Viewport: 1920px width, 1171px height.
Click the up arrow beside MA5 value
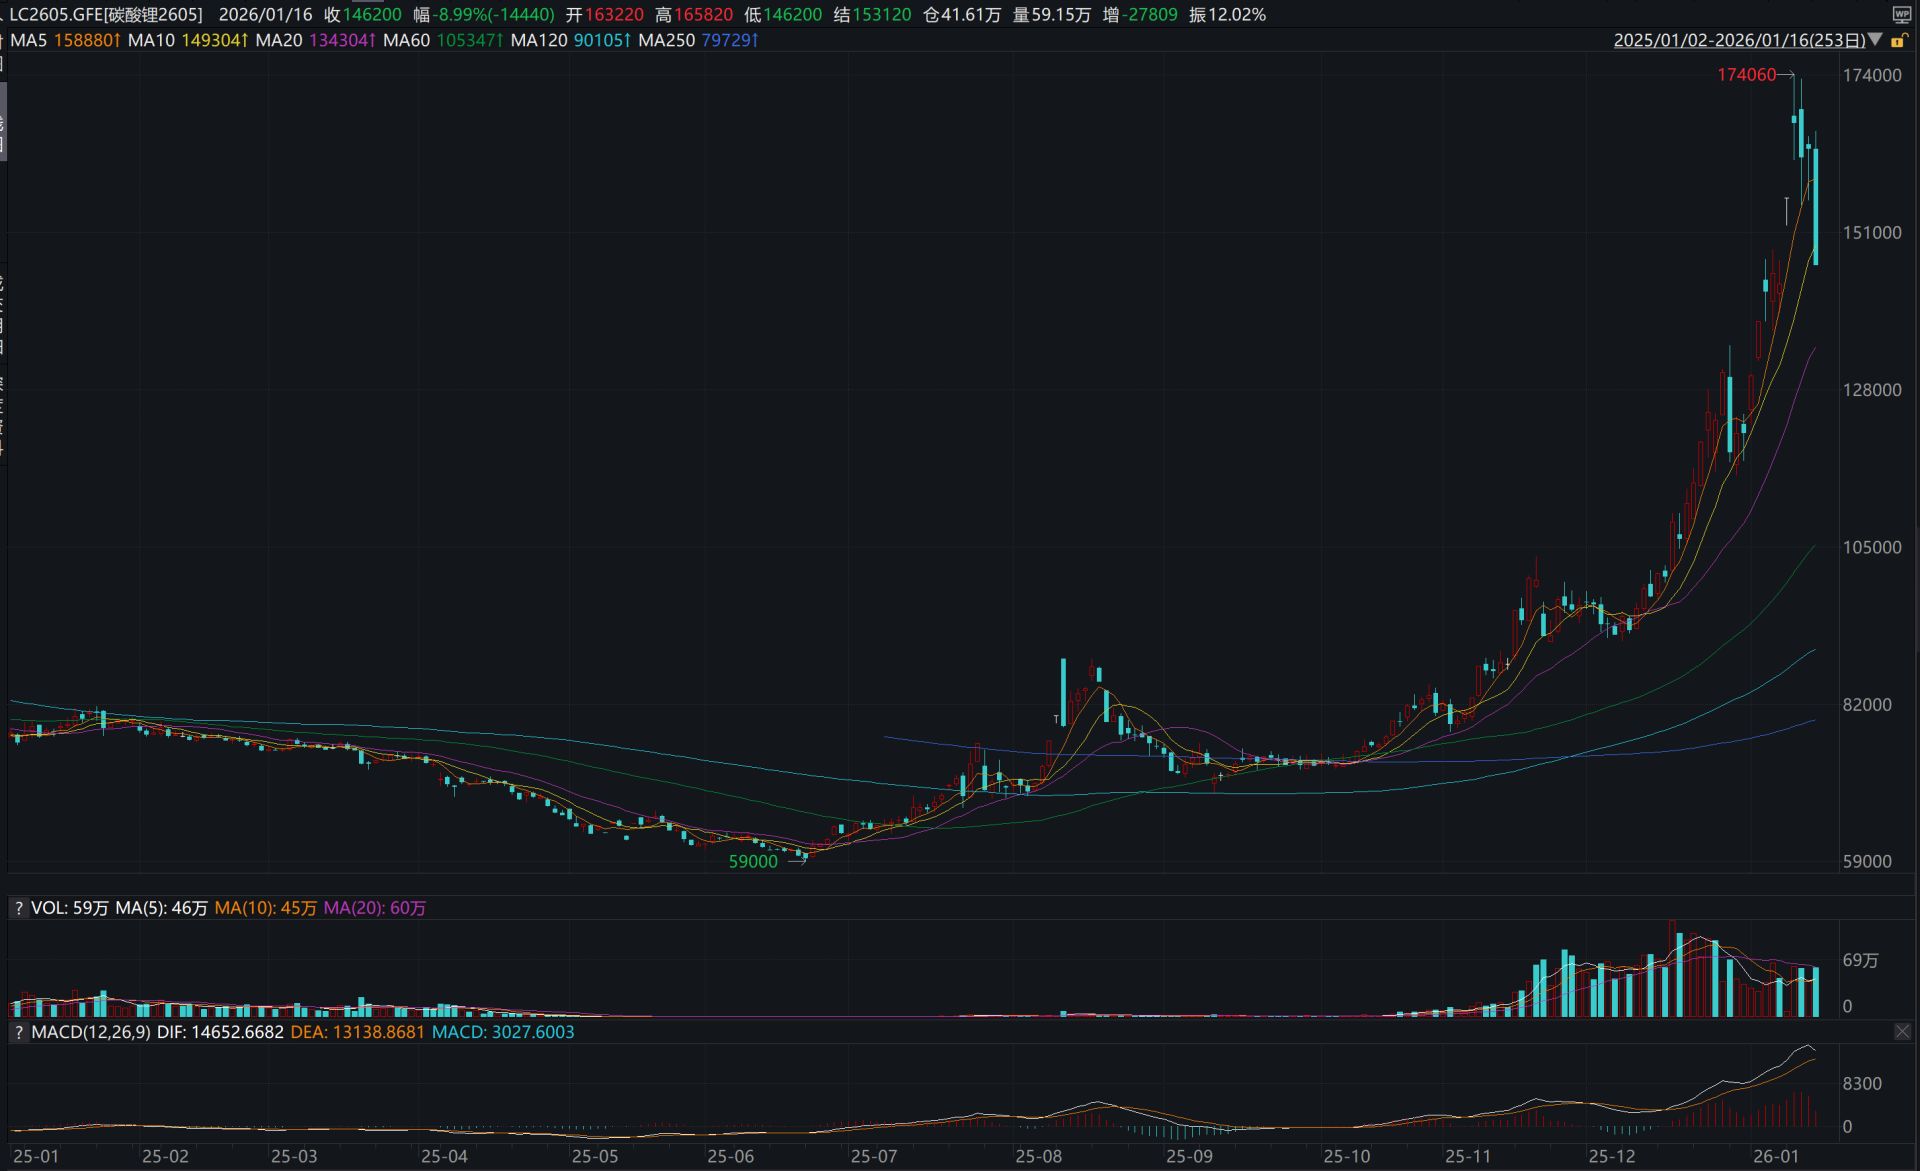[117, 41]
